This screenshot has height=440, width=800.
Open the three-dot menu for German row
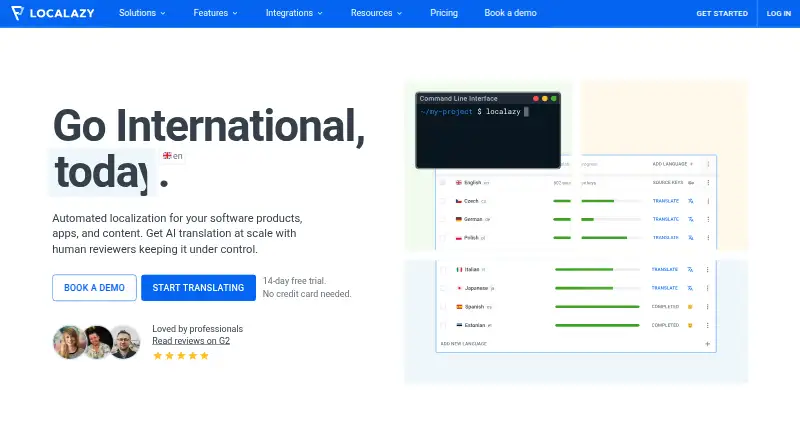(x=708, y=219)
